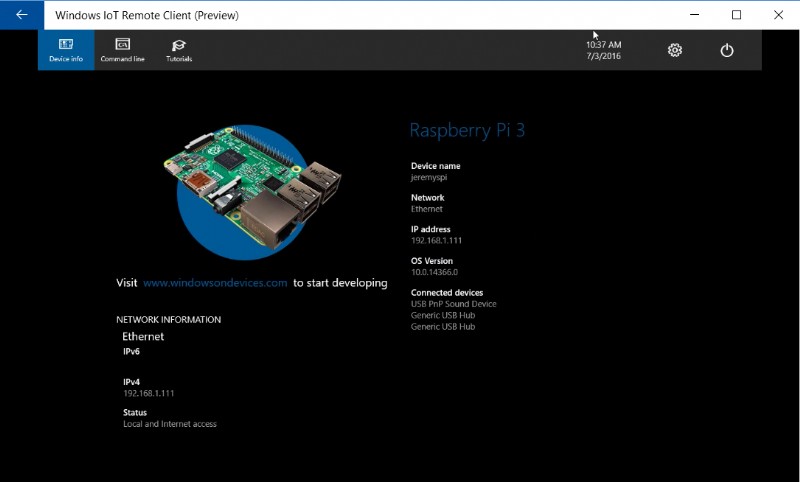This screenshot has width=800, height=482.
Task: Click the power icon
Action: pyautogui.click(x=727, y=50)
